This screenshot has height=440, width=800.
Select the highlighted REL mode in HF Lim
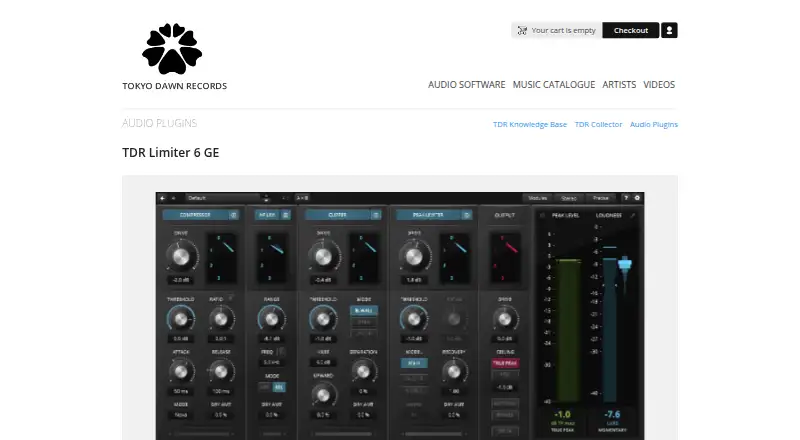(x=279, y=387)
